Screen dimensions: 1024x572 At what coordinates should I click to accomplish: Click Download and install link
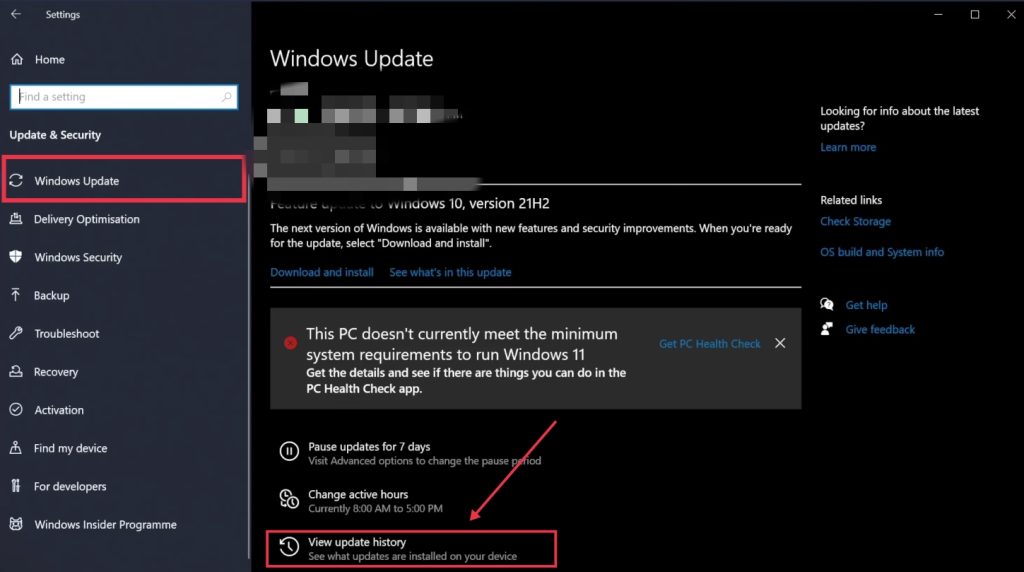coord(322,272)
